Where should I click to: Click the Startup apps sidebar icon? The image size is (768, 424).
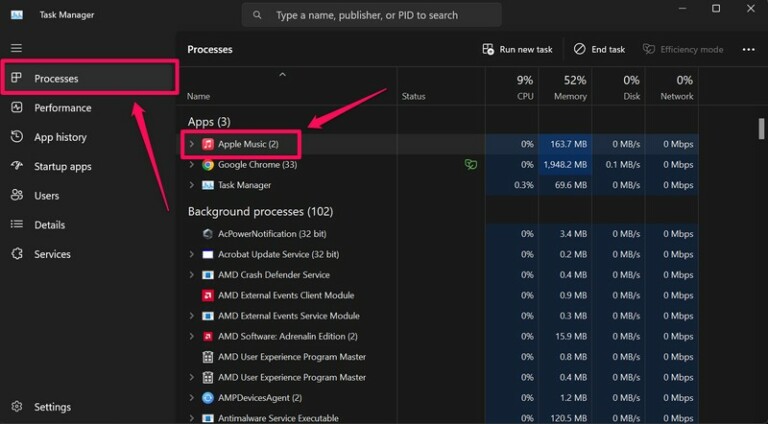[x=16, y=166]
